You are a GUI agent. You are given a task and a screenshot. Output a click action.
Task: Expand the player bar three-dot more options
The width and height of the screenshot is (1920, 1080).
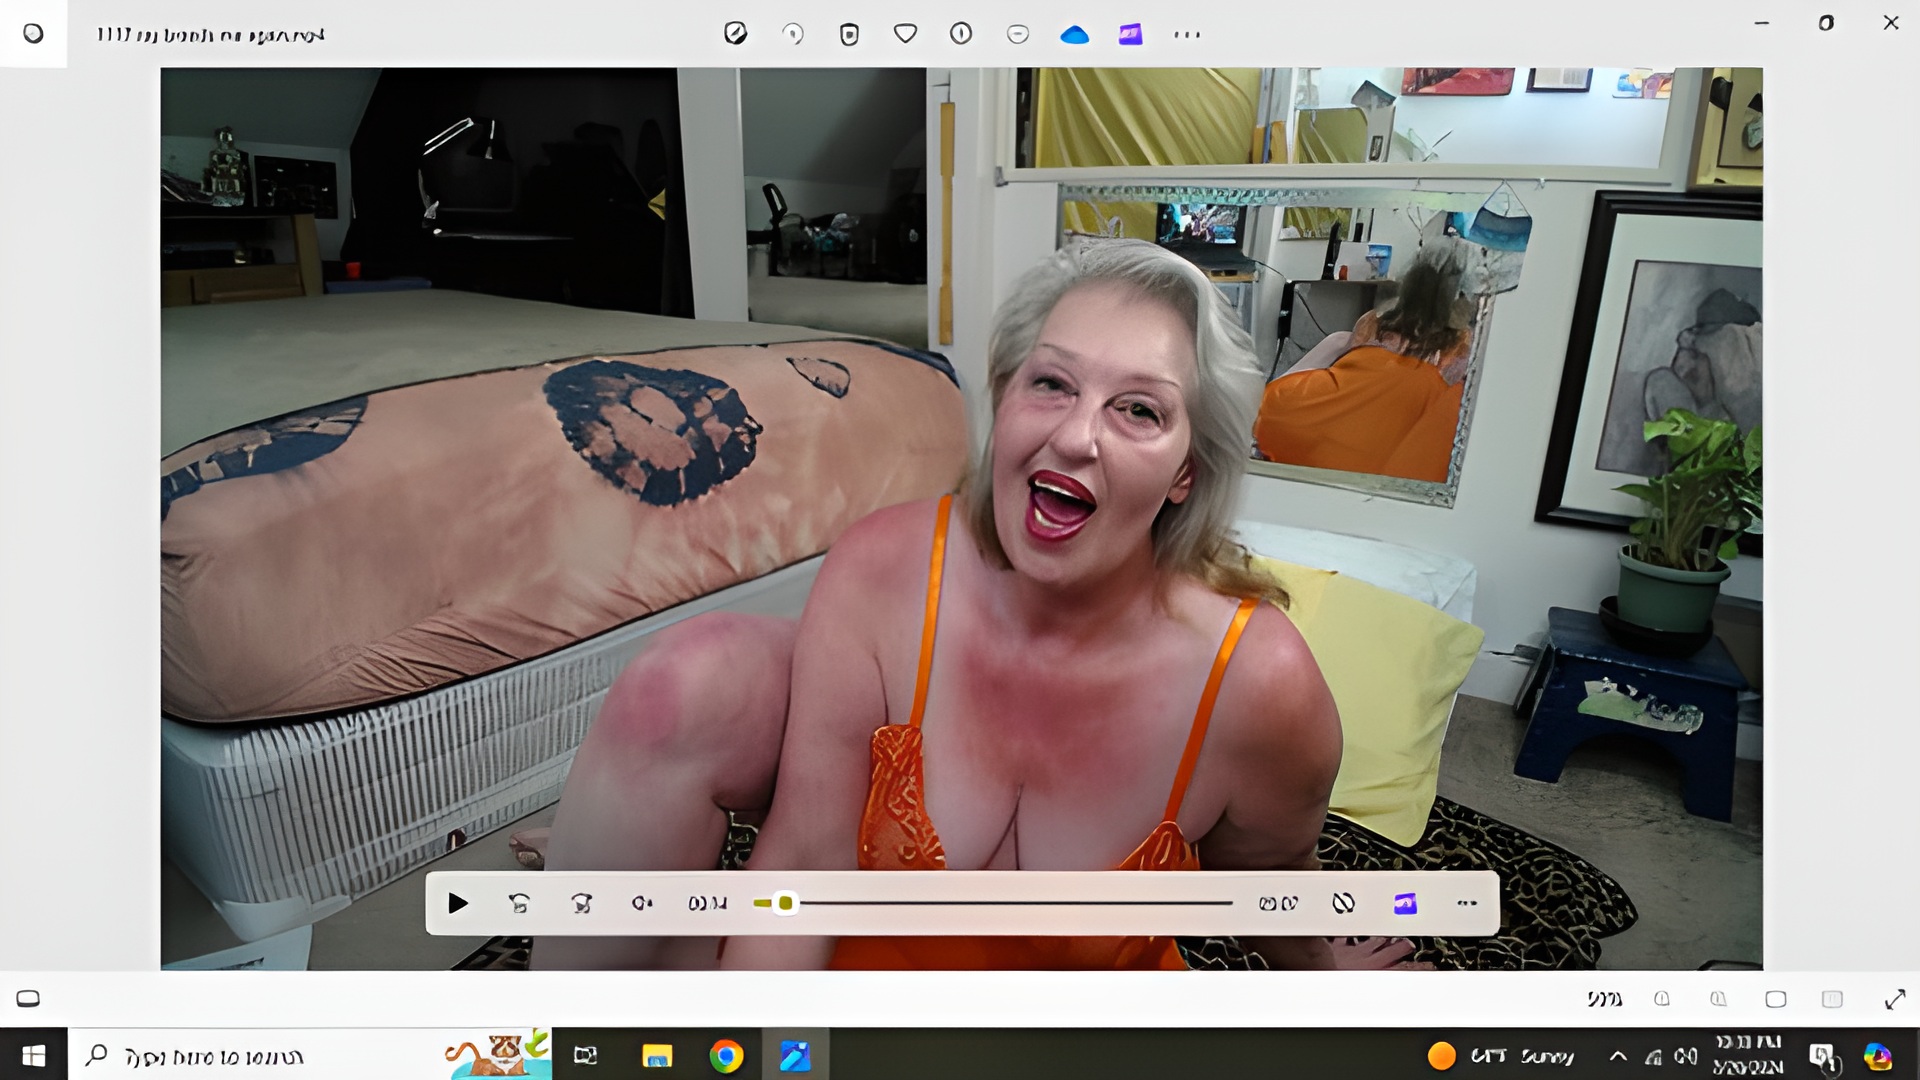[1466, 904]
